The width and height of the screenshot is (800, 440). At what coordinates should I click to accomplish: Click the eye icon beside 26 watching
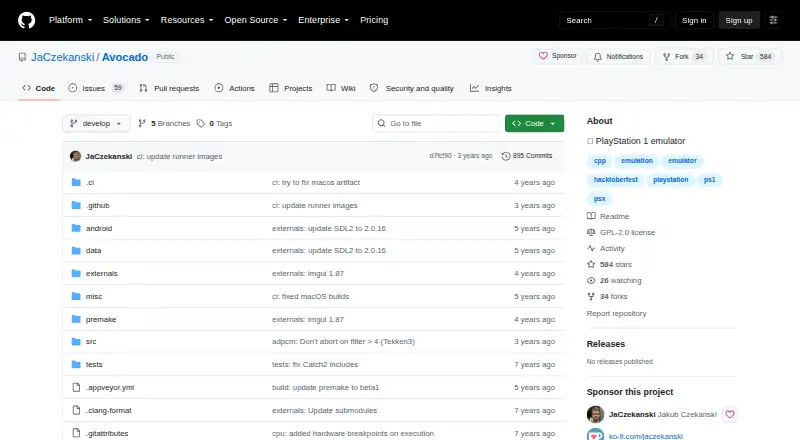[x=591, y=280]
